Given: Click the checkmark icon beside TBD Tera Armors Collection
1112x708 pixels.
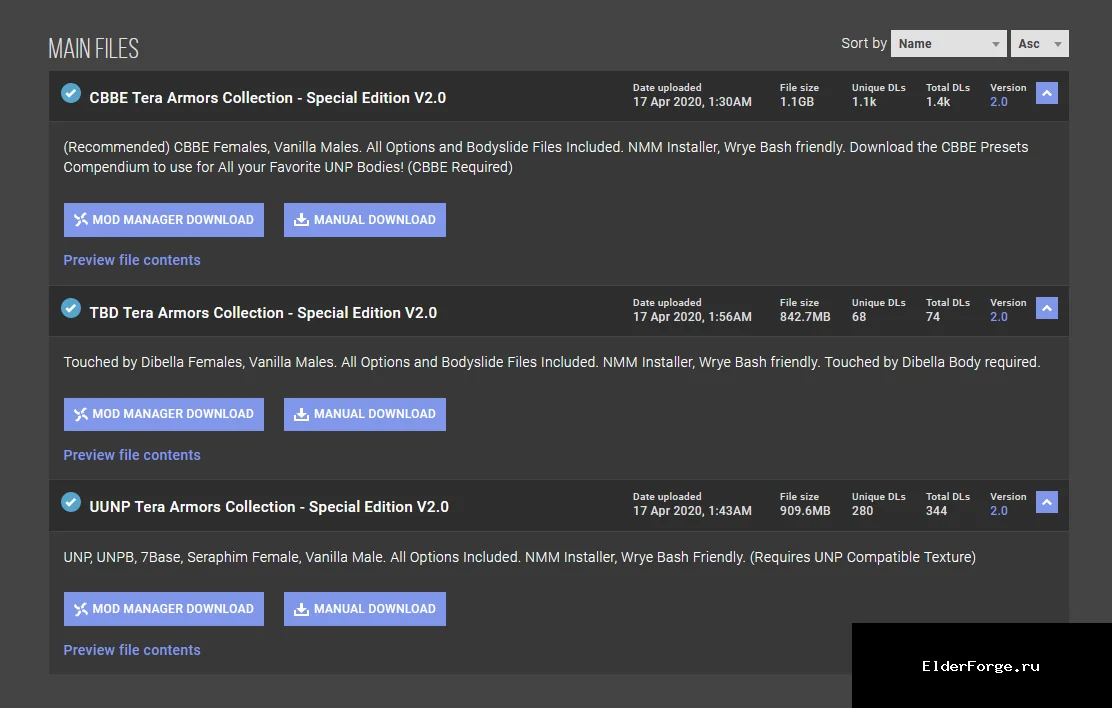Looking at the screenshot, I should click(71, 308).
